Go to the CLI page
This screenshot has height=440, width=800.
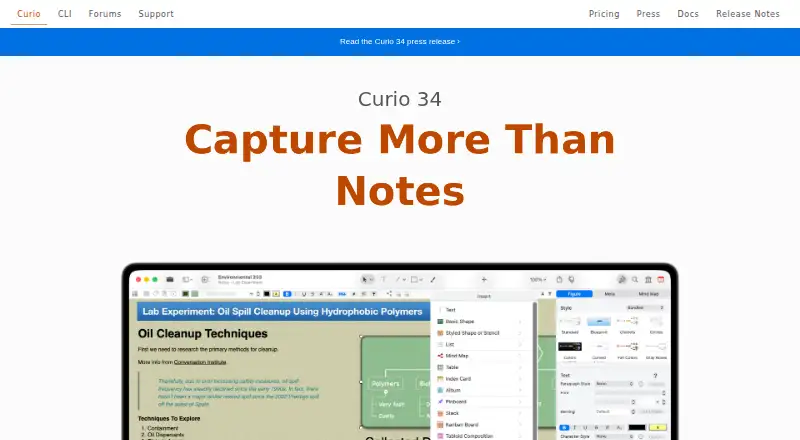[65, 14]
